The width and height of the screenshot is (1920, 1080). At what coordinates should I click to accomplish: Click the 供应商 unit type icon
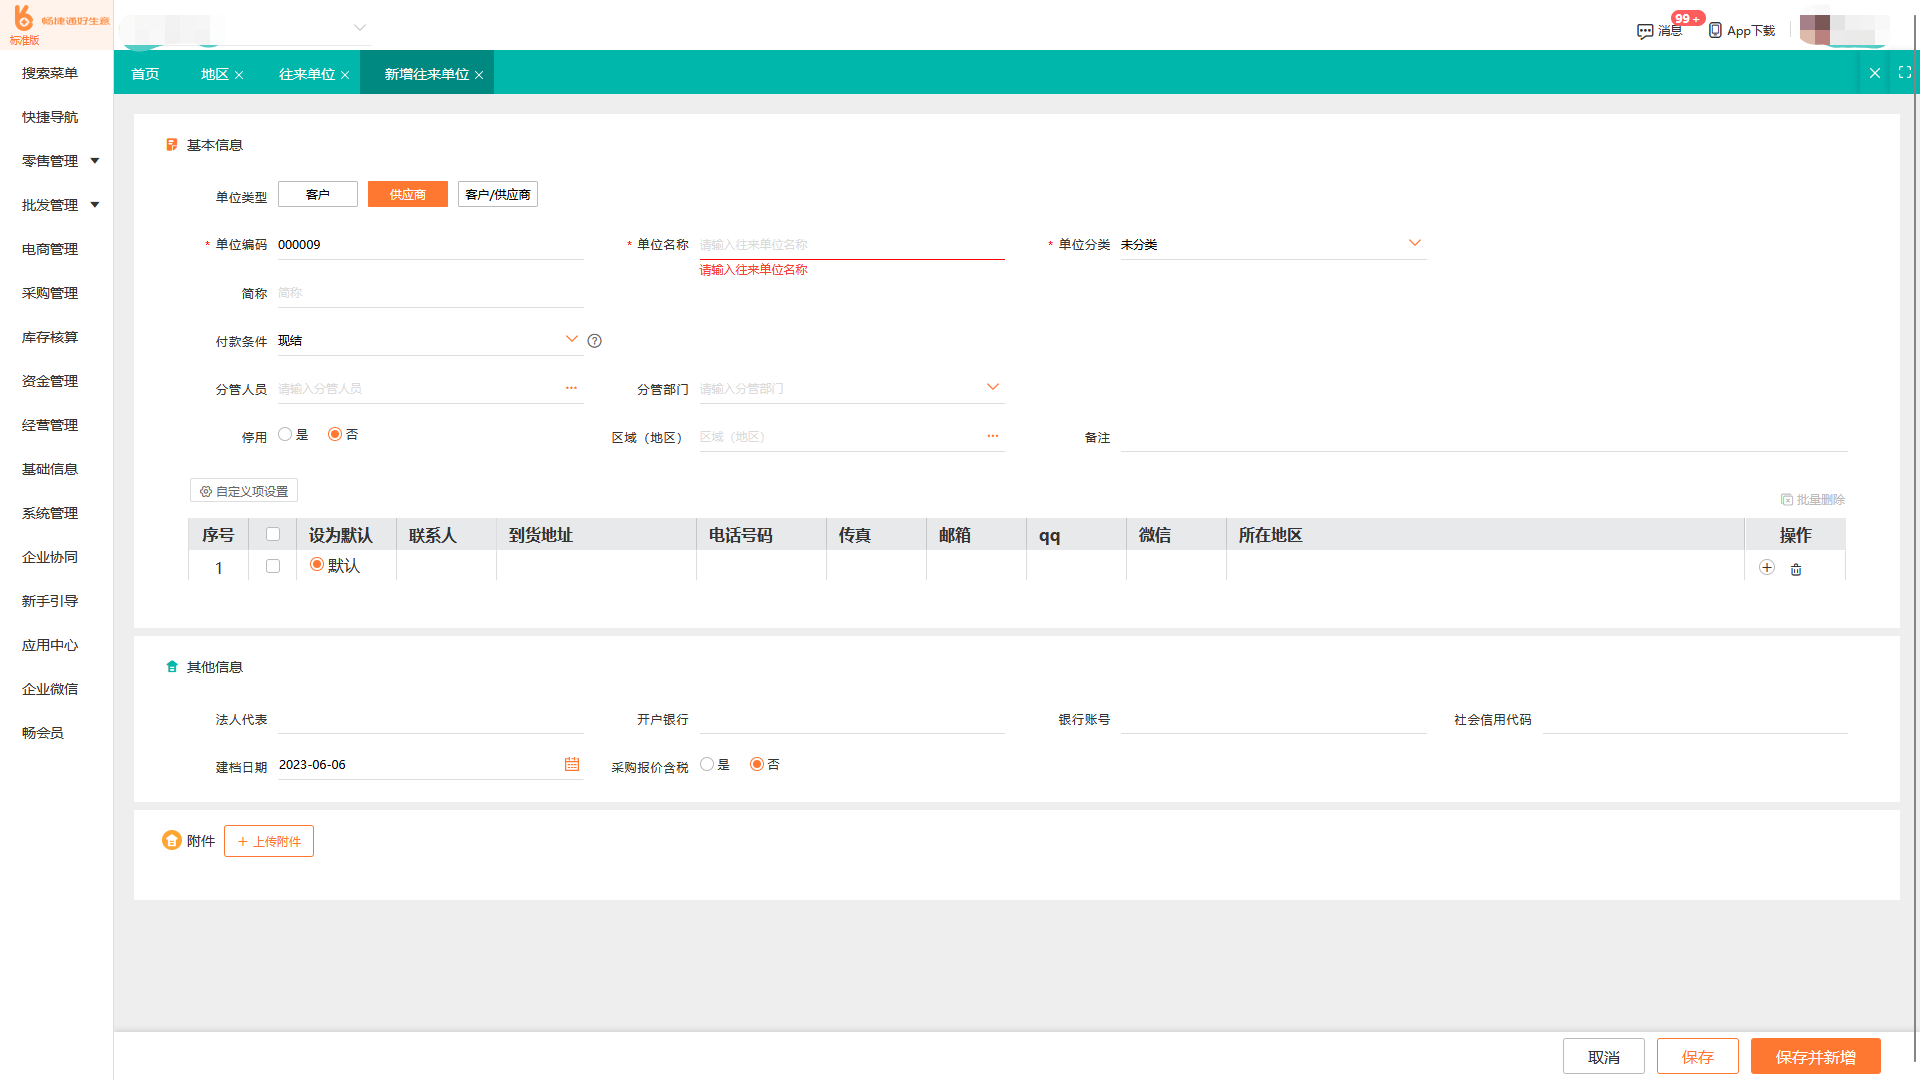[x=407, y=194]
